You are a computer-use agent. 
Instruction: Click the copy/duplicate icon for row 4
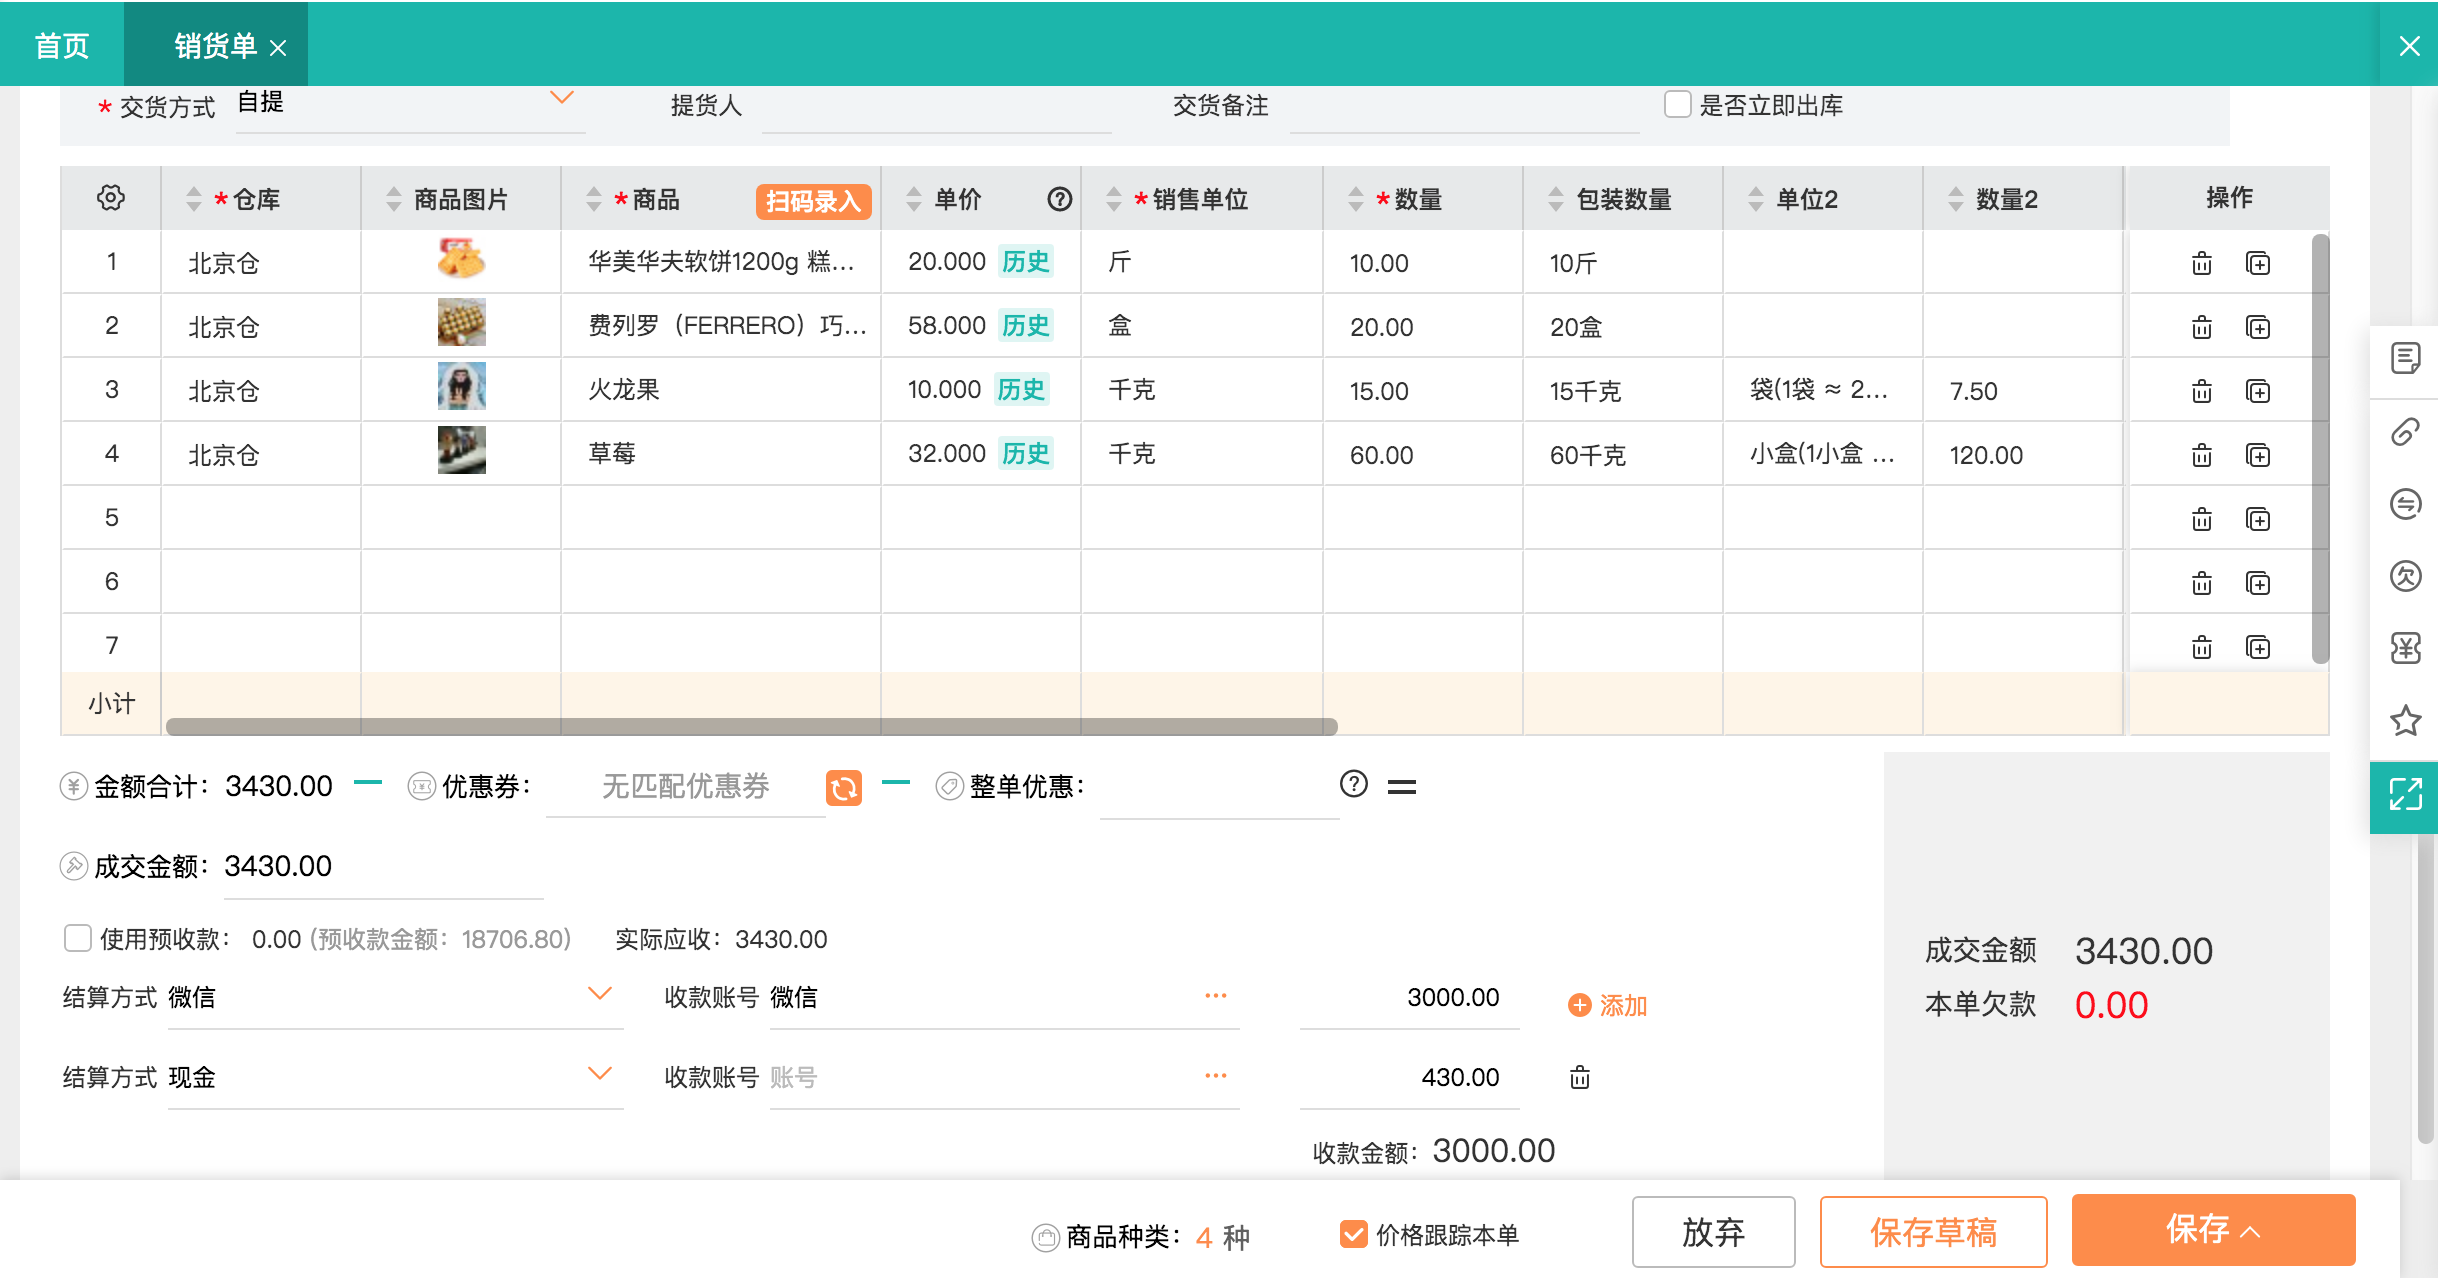pos(2257,454)
